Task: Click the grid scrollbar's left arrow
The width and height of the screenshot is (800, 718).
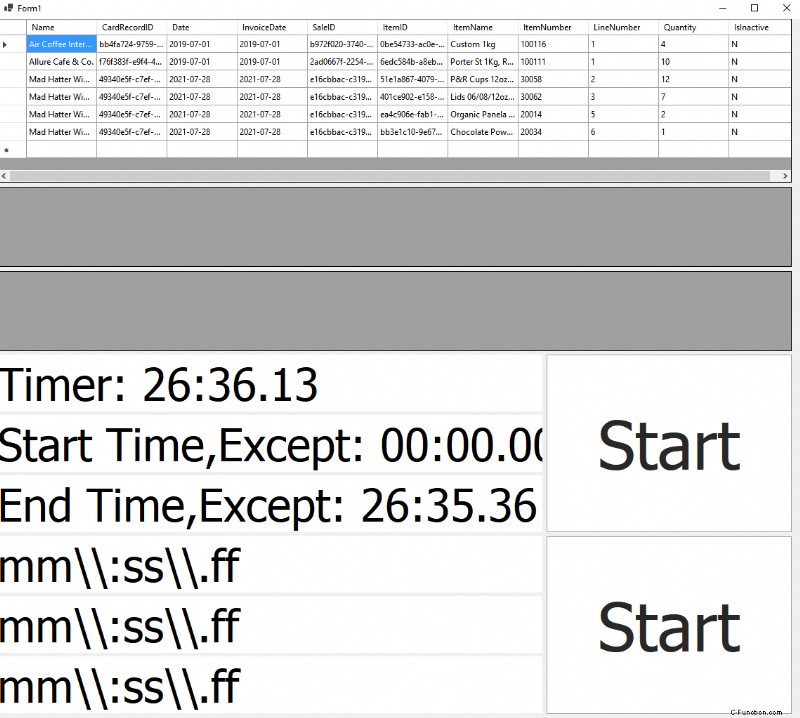Action: pyautogui.click(x=5, y=176)
